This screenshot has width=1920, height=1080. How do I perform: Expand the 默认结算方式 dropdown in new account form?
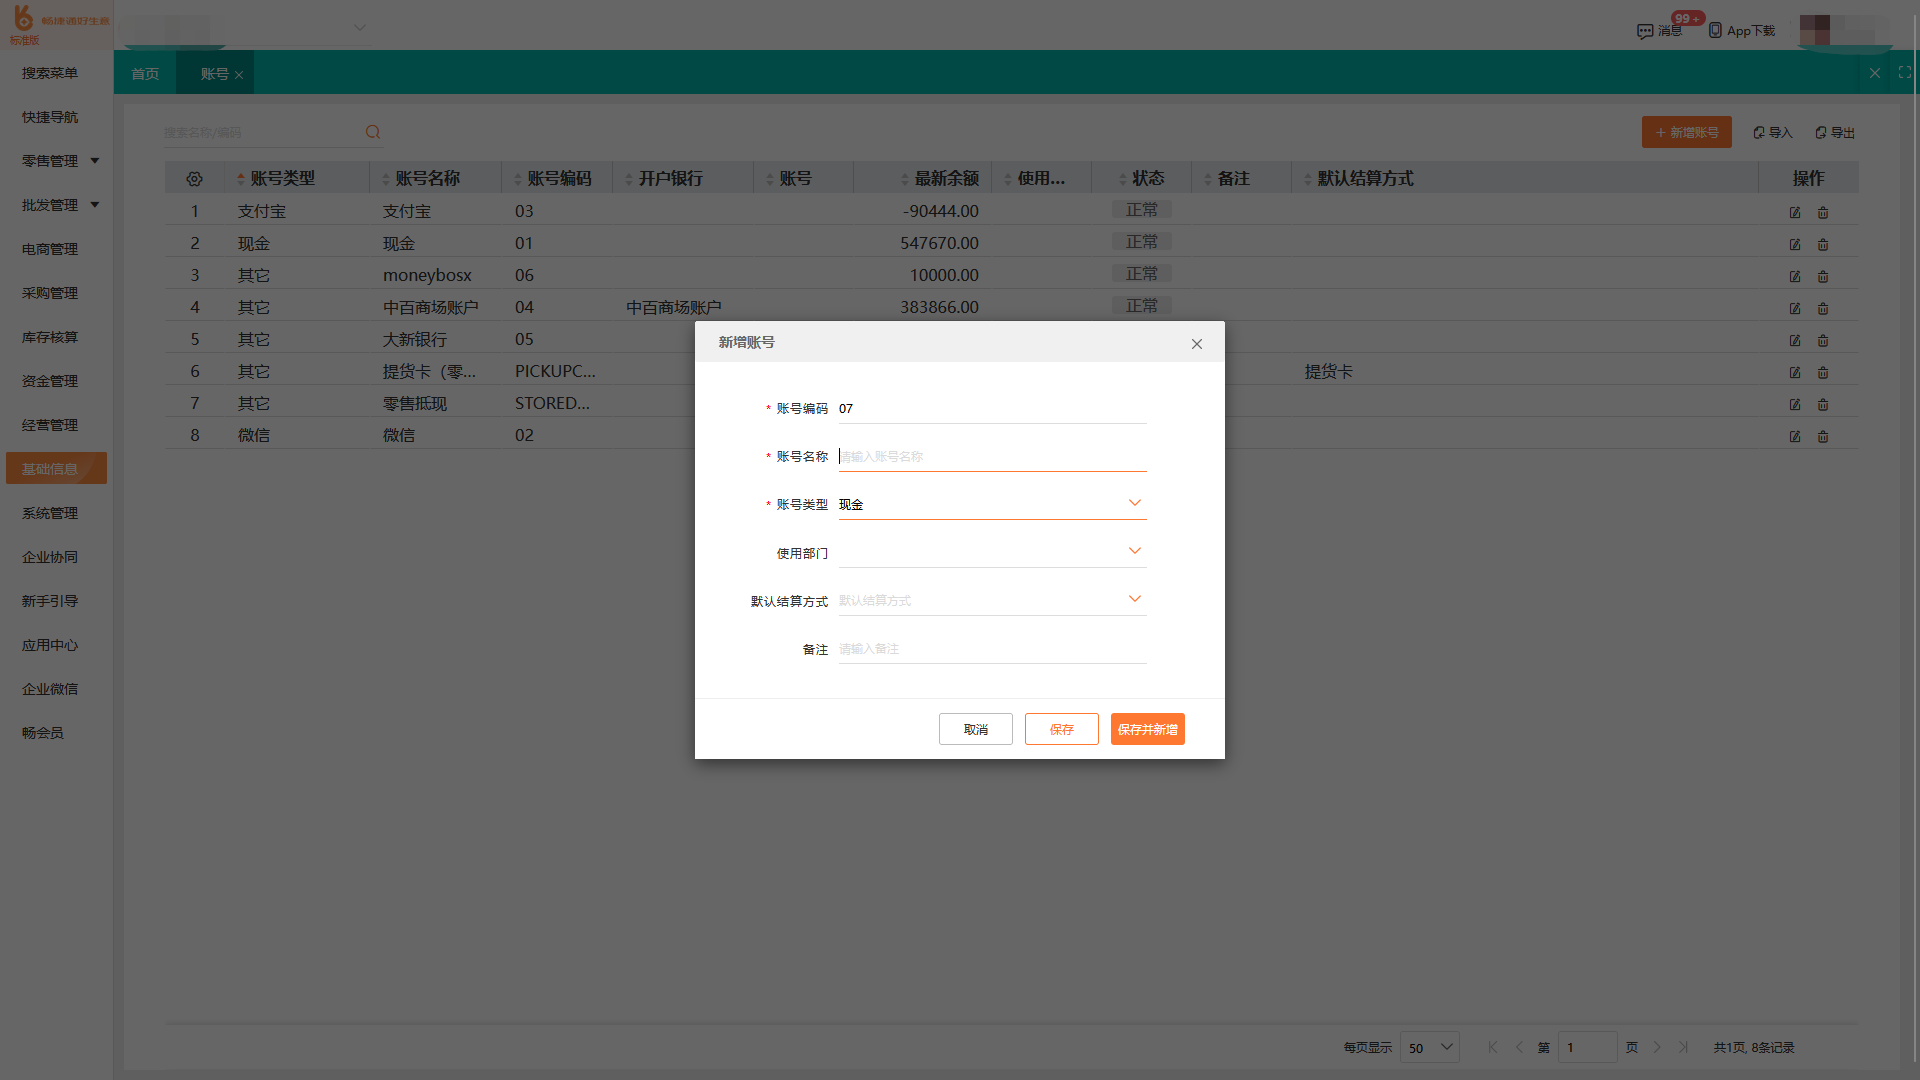1133,599
